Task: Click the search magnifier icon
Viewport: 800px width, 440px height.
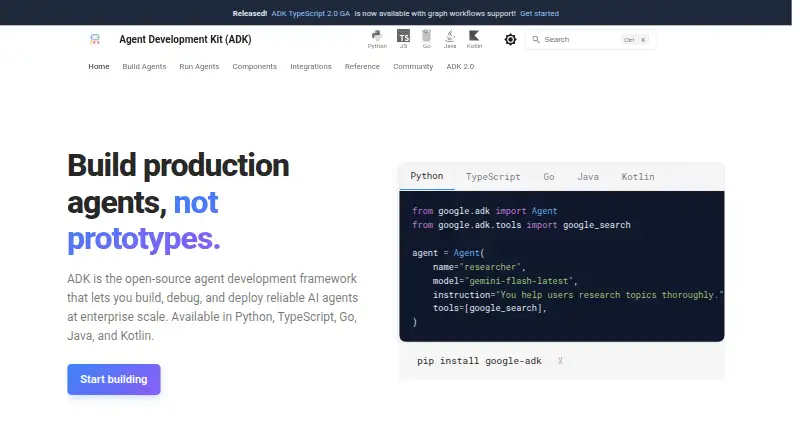Action: click(536, 39)
